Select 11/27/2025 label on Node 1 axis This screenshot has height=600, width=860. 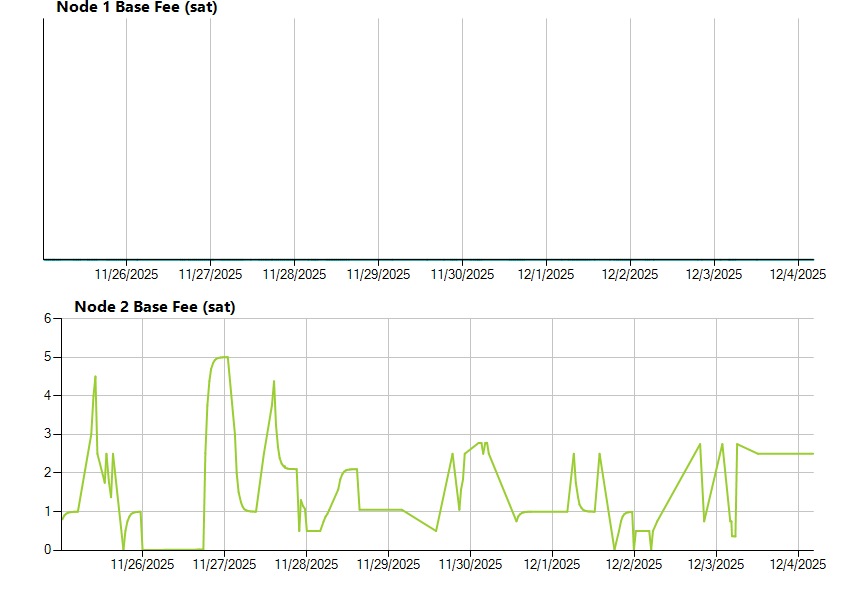[x=210, y=273]
